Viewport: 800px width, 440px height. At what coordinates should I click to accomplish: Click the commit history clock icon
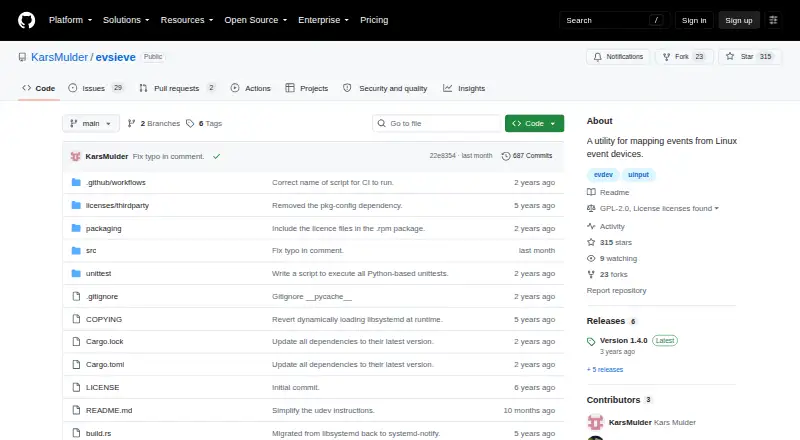506,156
